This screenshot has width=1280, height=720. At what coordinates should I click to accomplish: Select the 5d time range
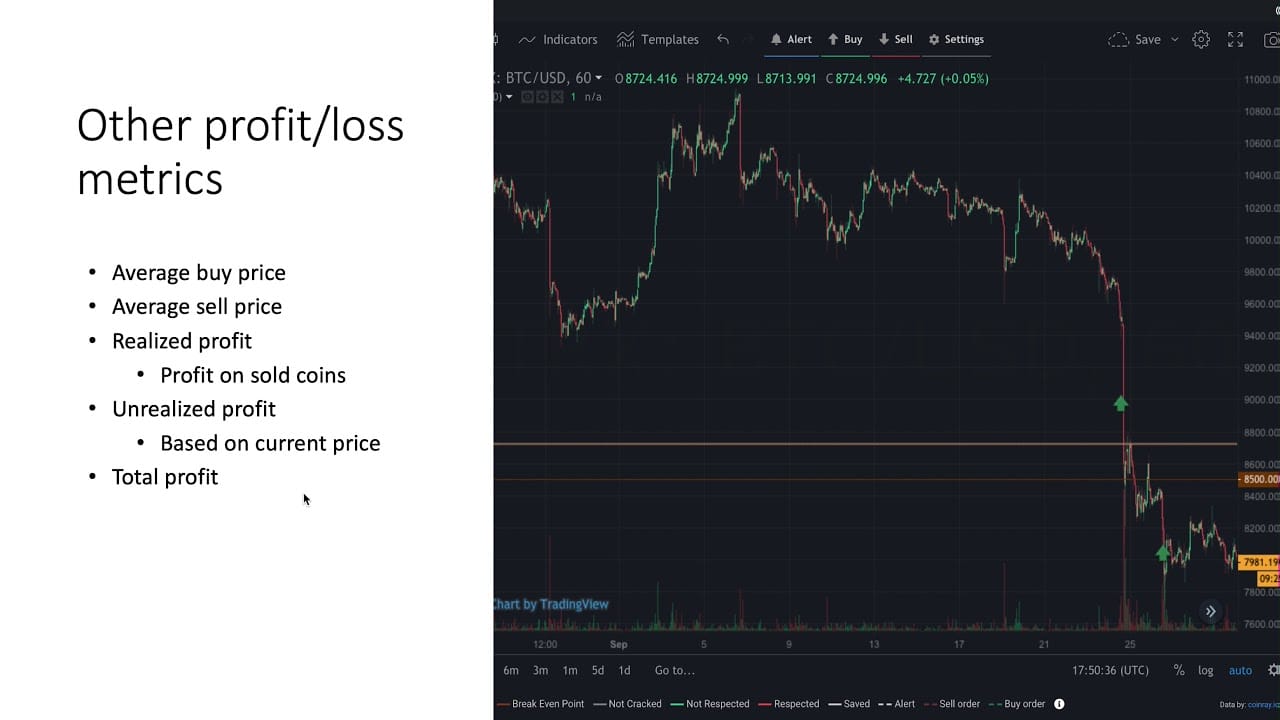598,670
